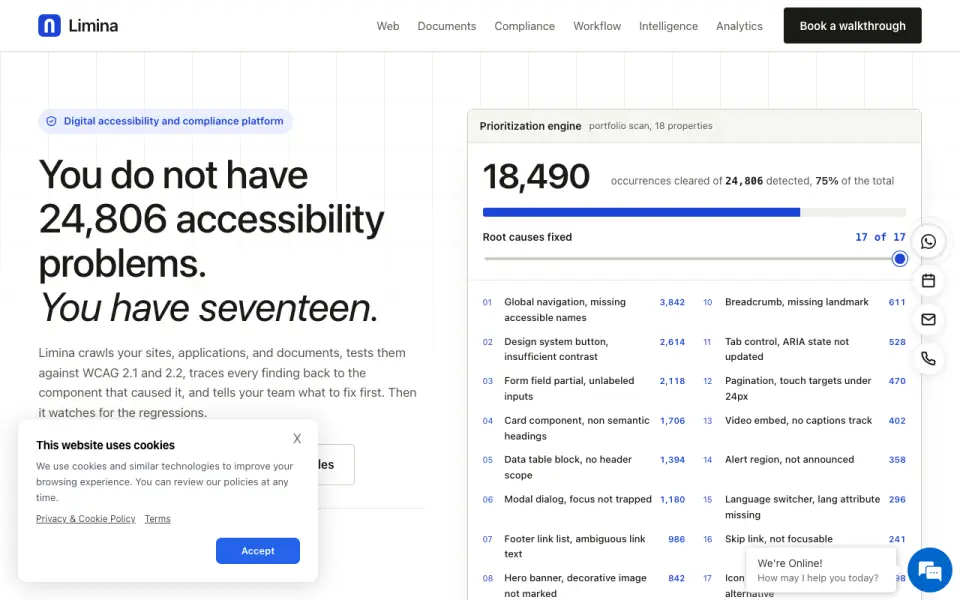
Task: Open the live chat bubble
Action: (x=929, y=569)
